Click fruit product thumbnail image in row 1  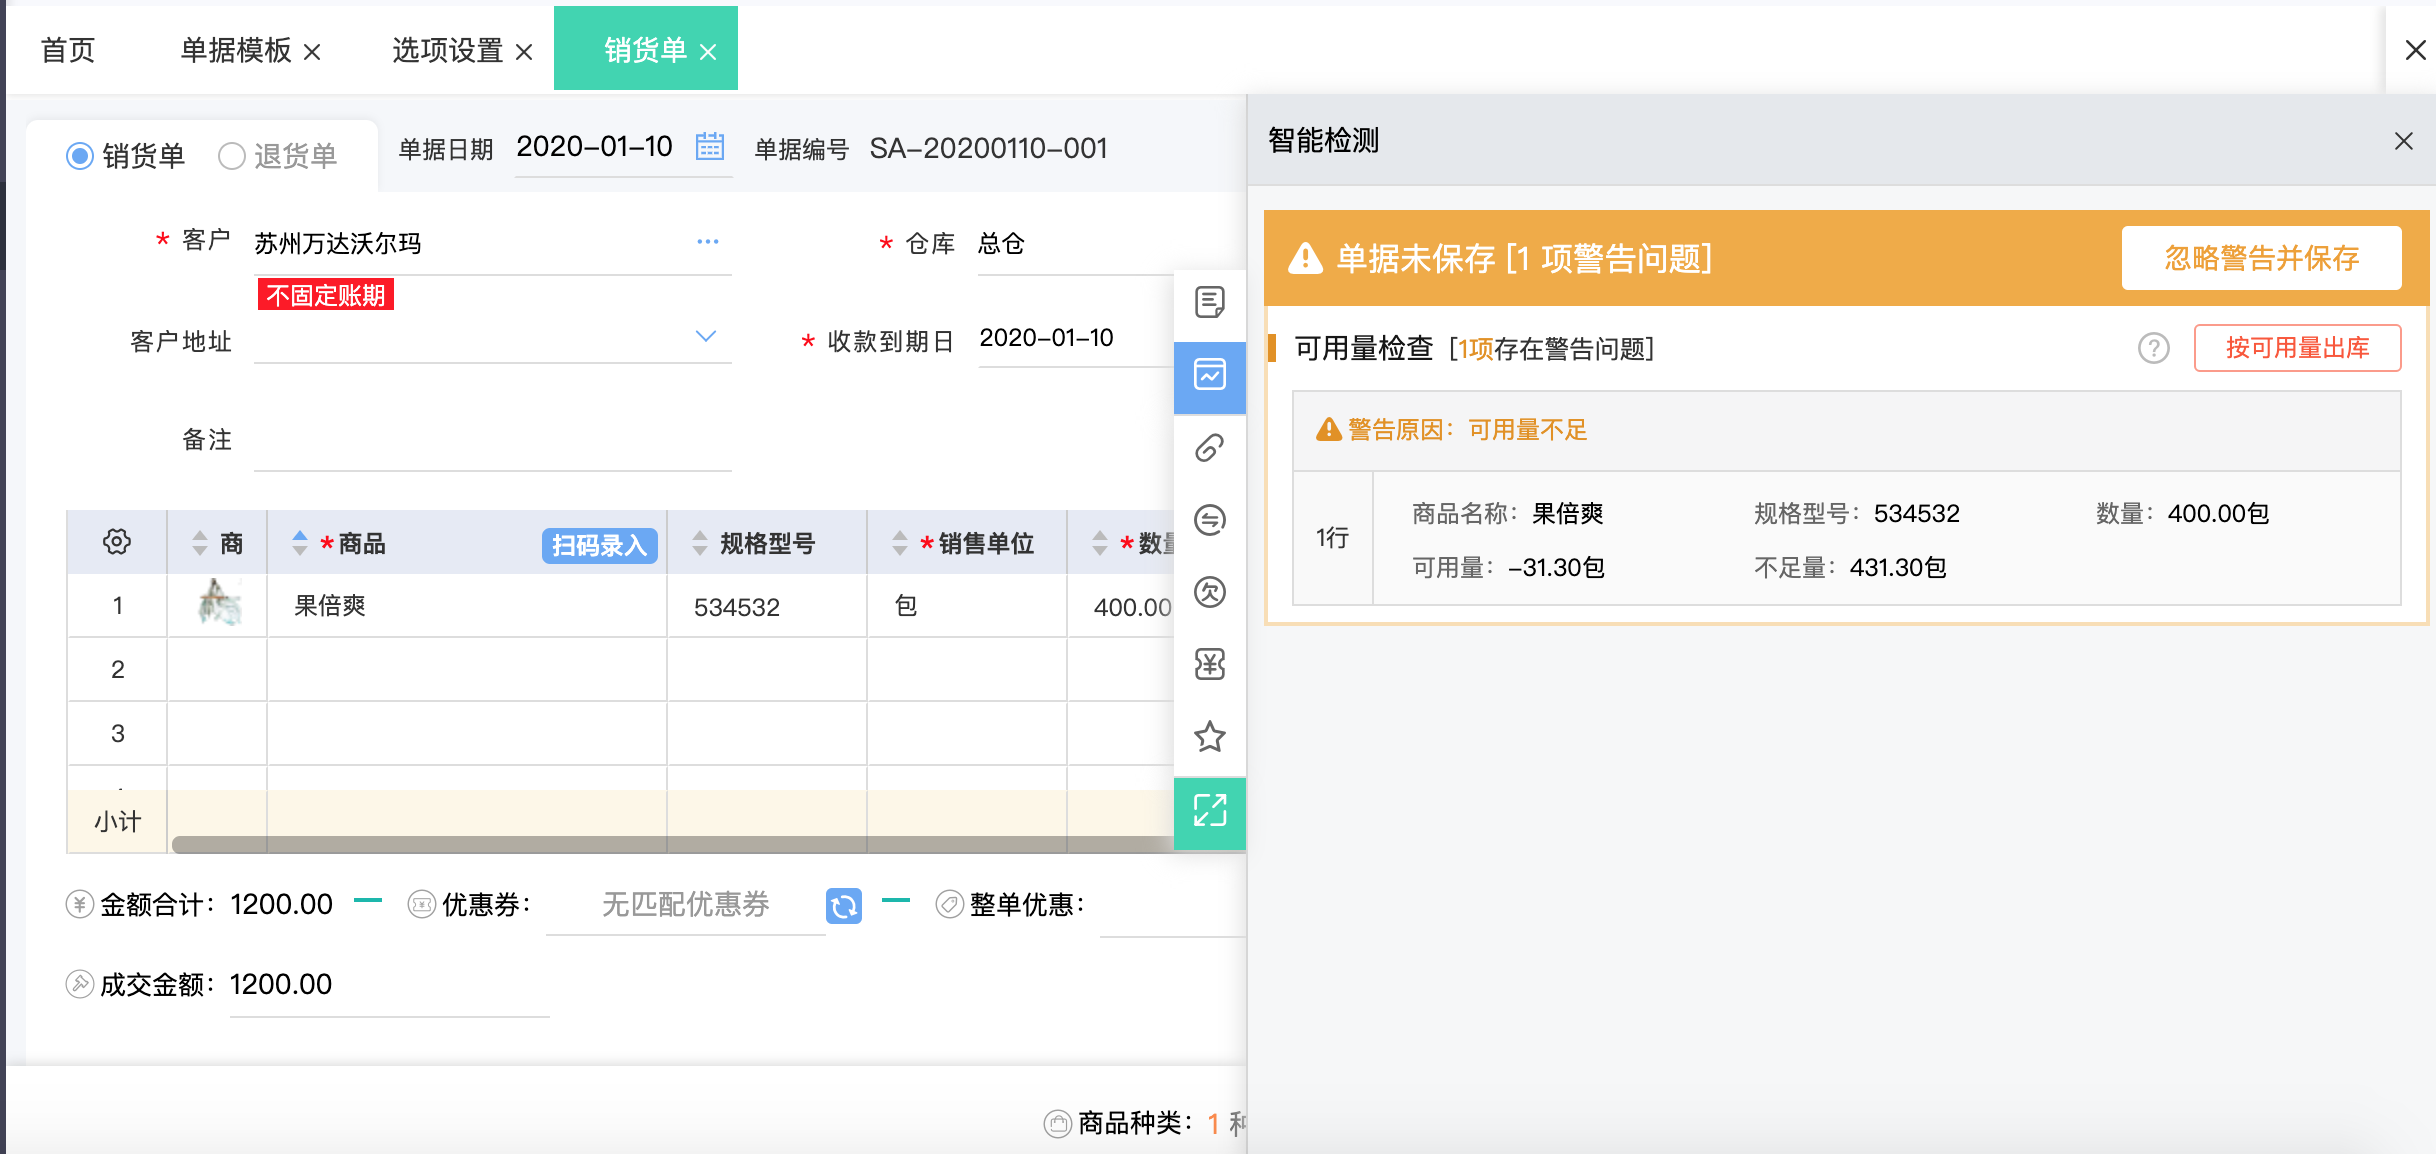click(216, 606)
